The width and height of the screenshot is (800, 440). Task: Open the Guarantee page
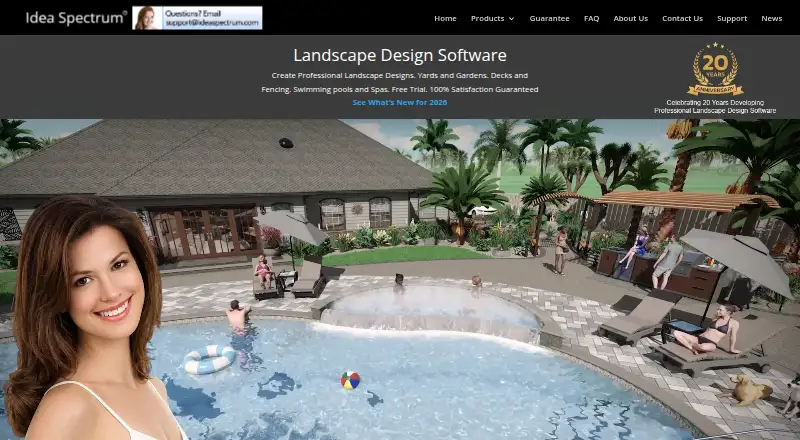[x=549, y=18]
